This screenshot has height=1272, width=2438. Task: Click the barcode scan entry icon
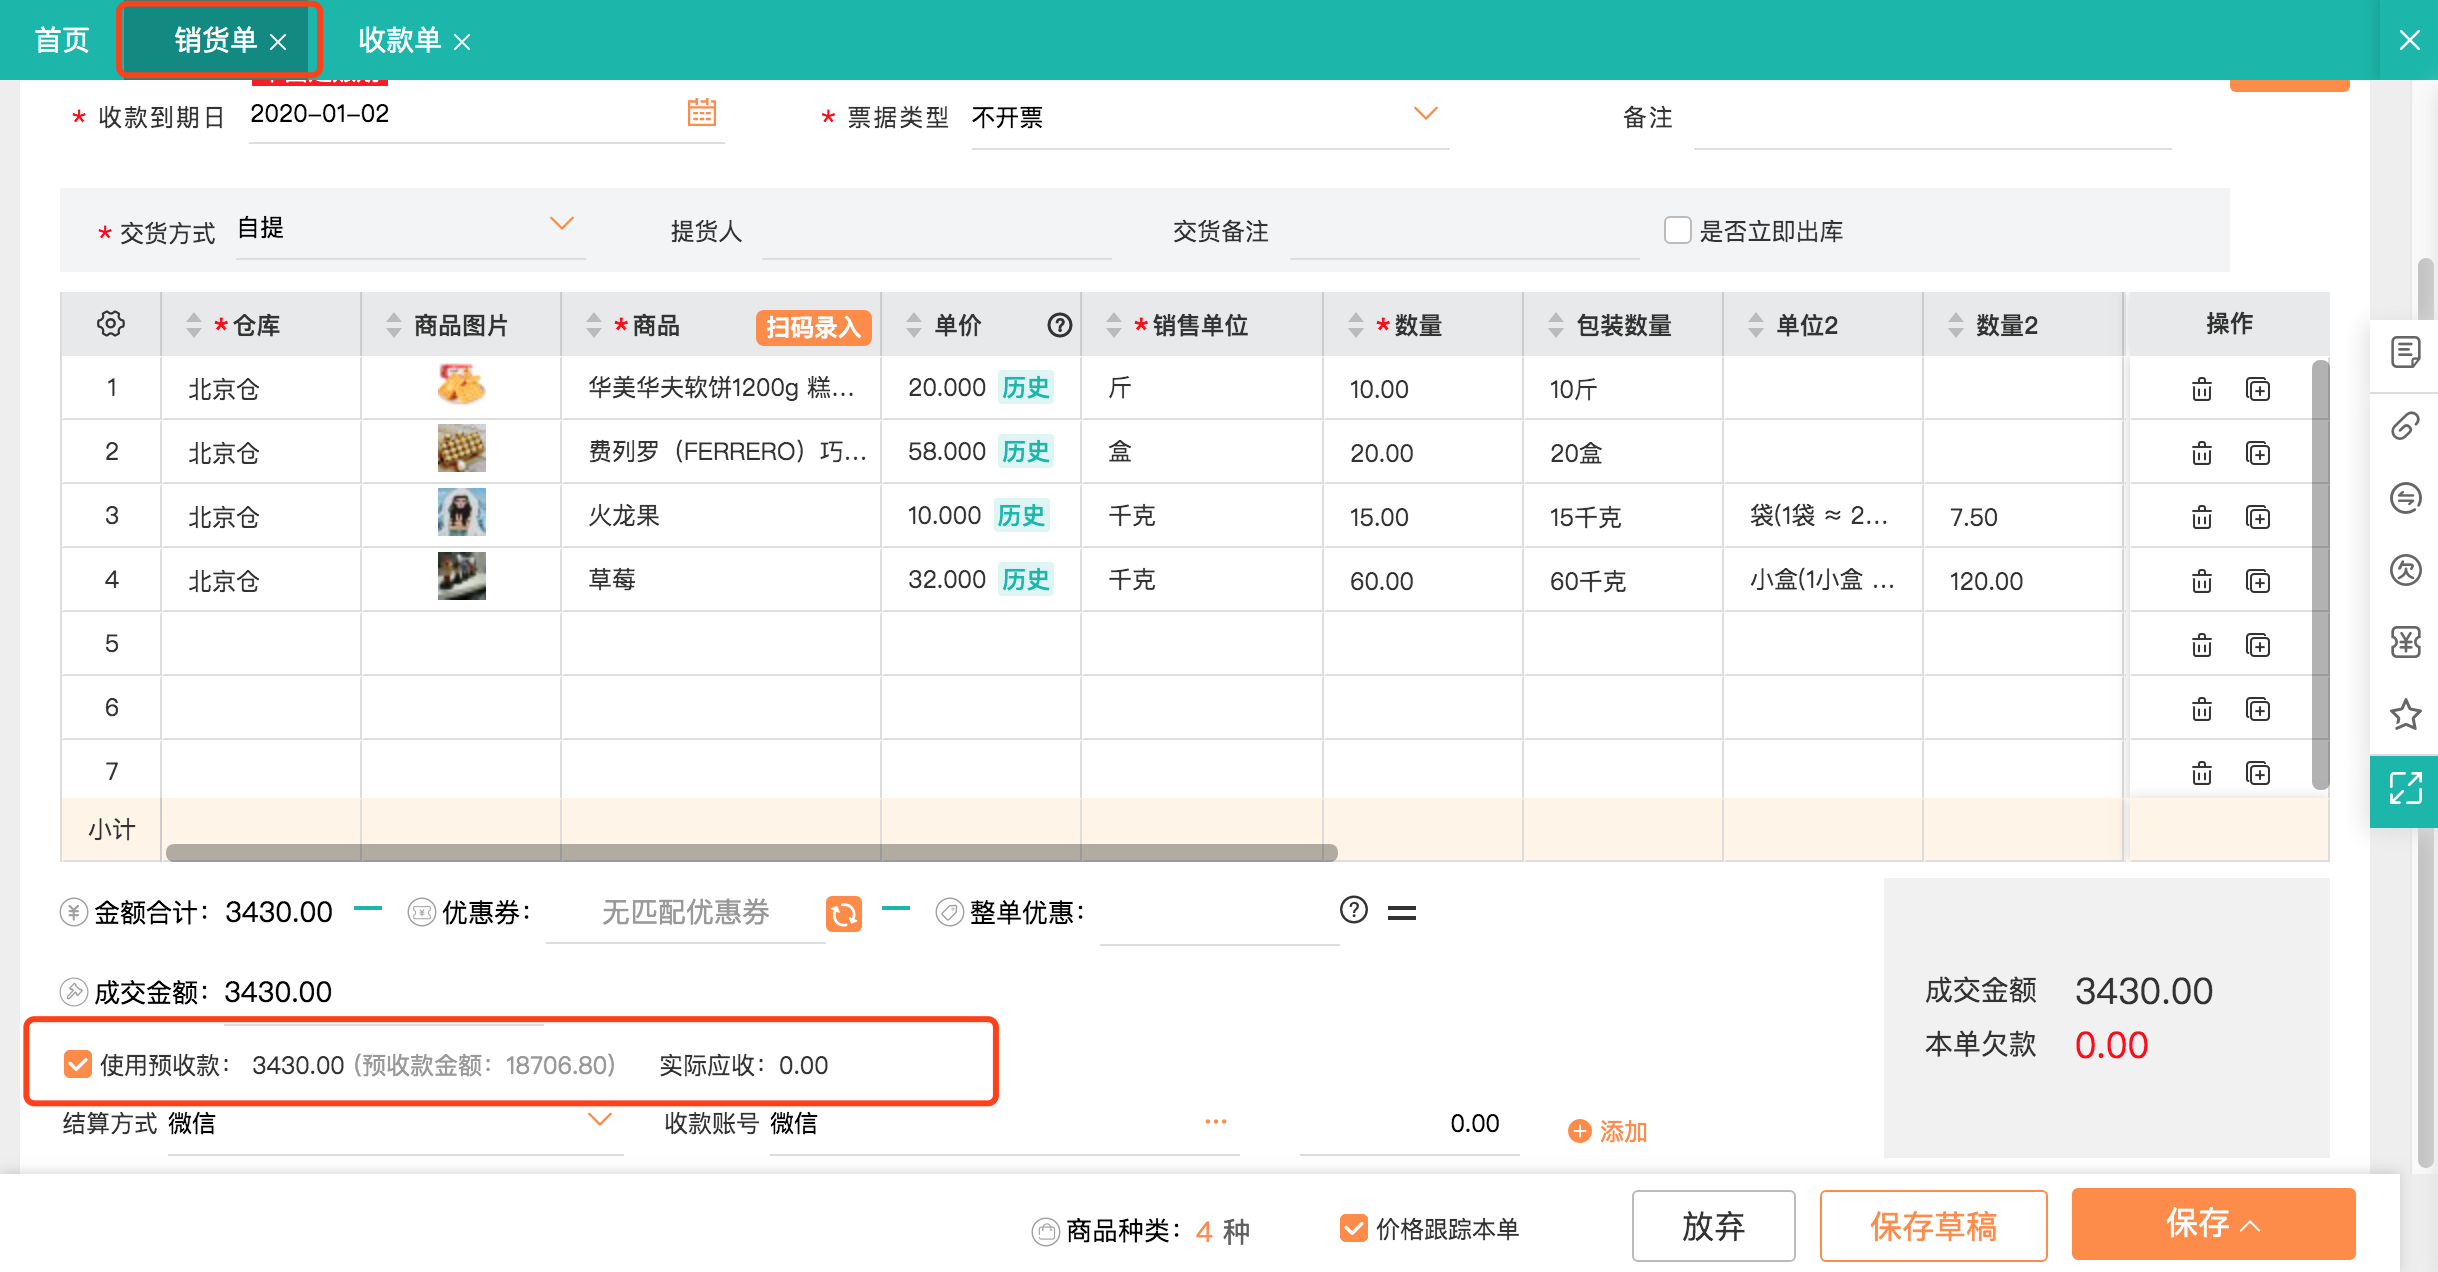tap(811, 326)
